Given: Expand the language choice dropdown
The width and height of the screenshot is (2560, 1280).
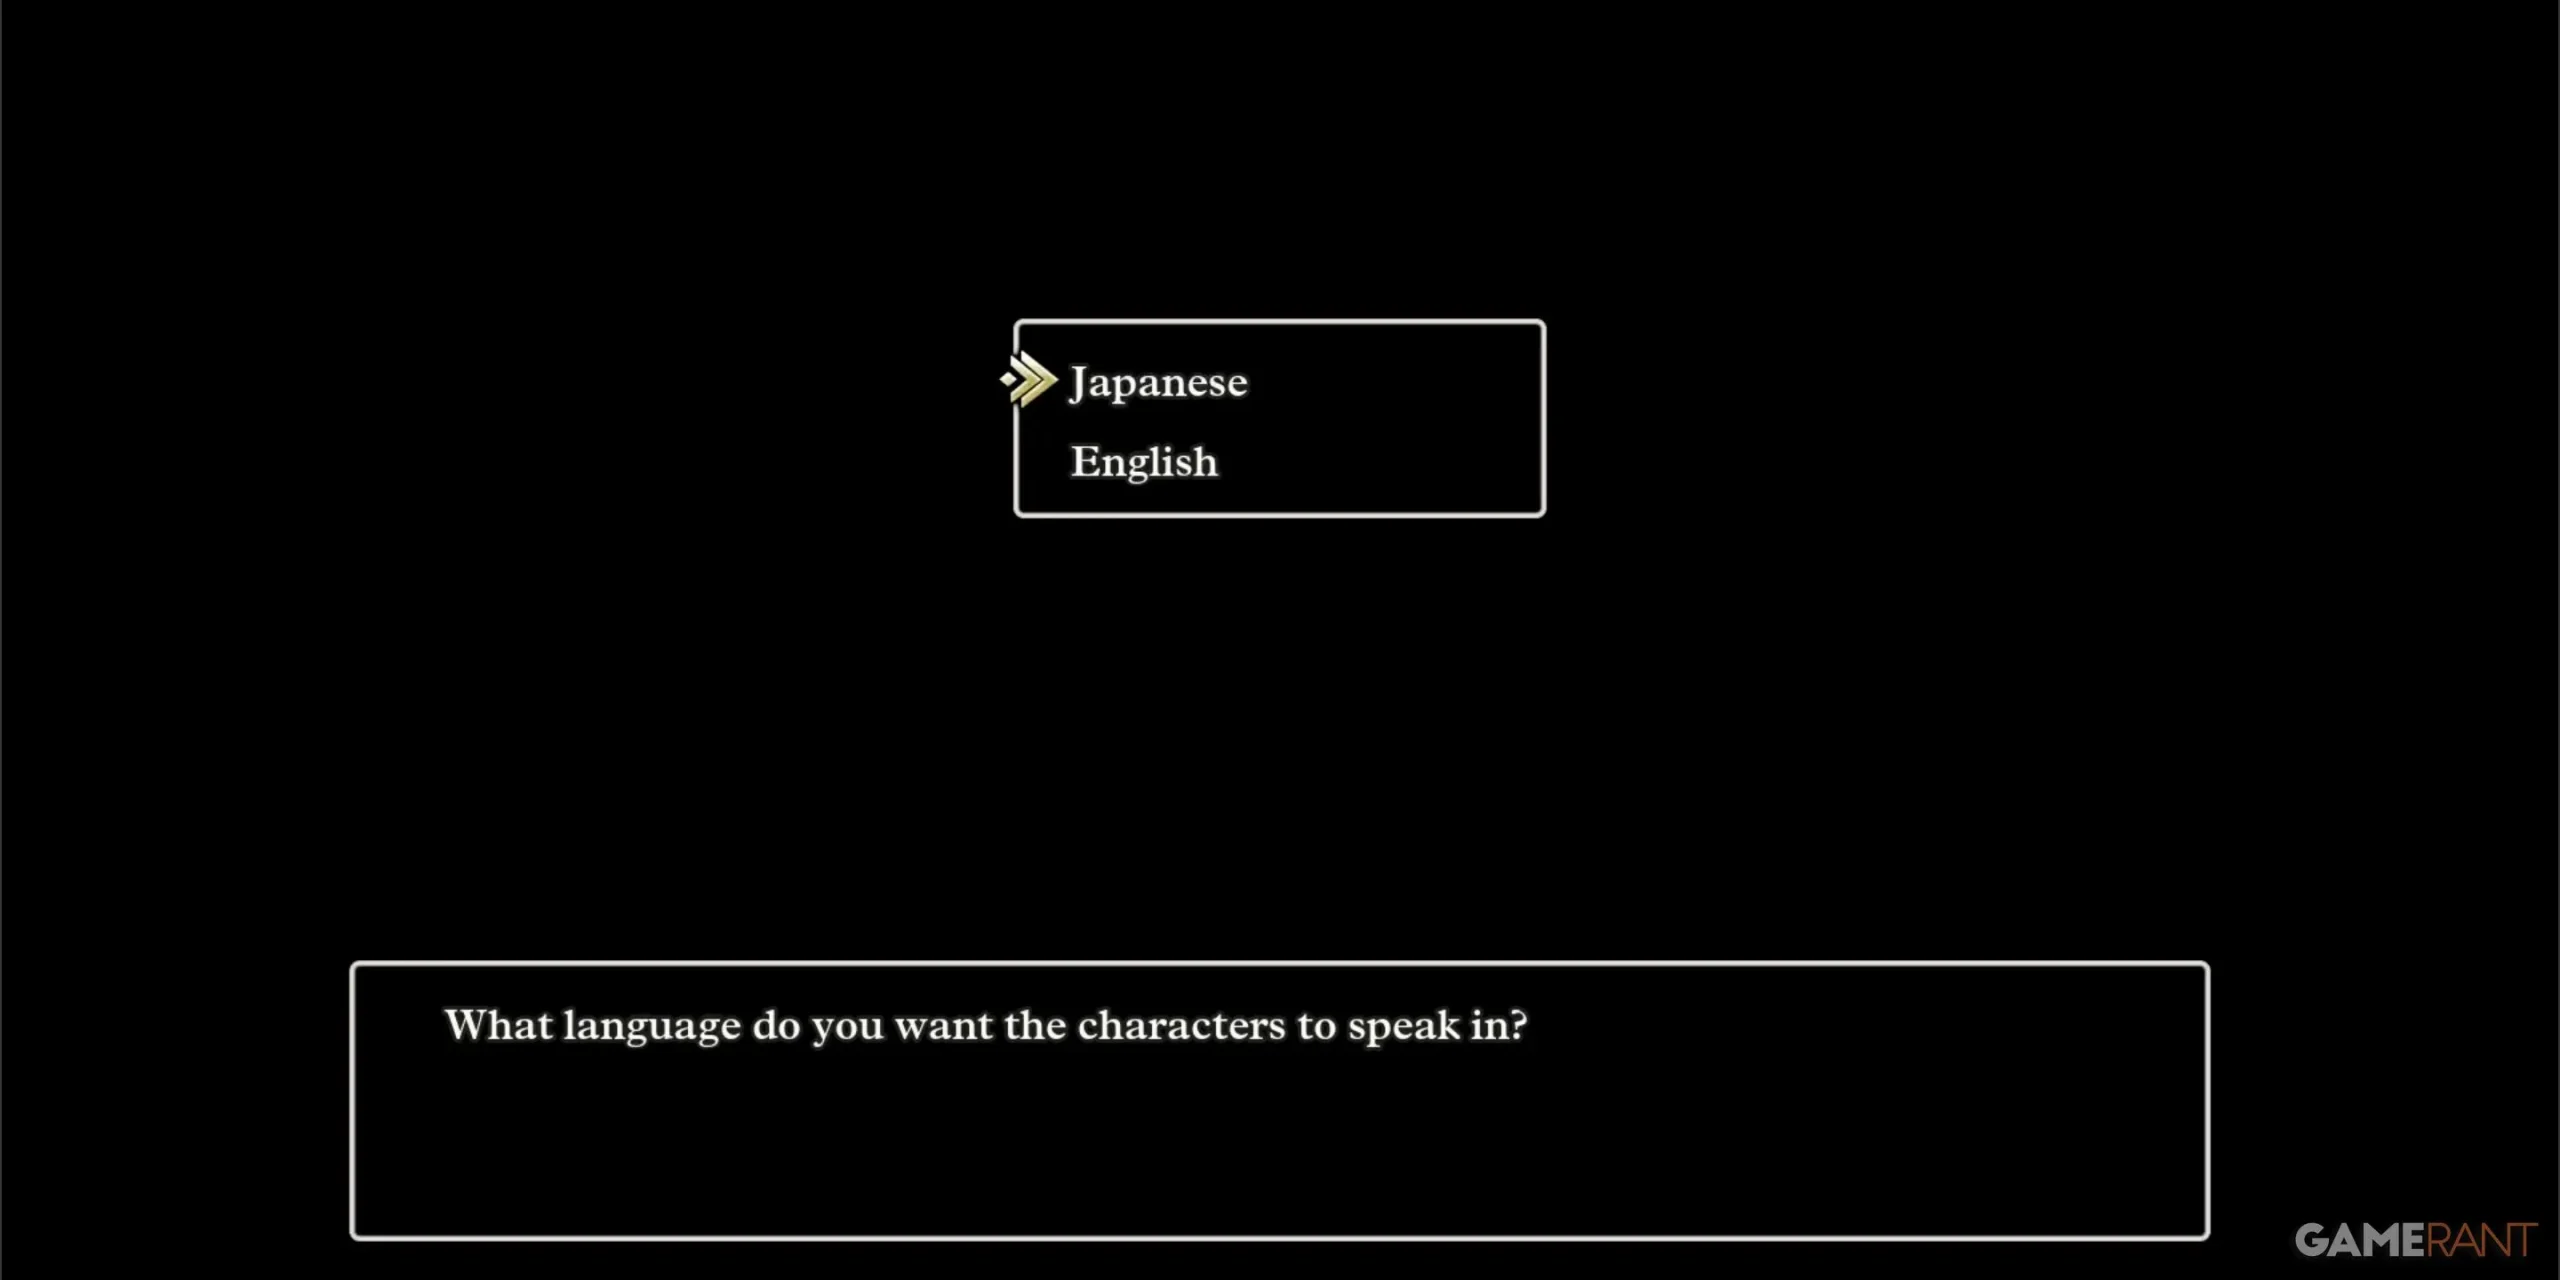Looking at the screenshot, I should click(x=1278, y=418).
